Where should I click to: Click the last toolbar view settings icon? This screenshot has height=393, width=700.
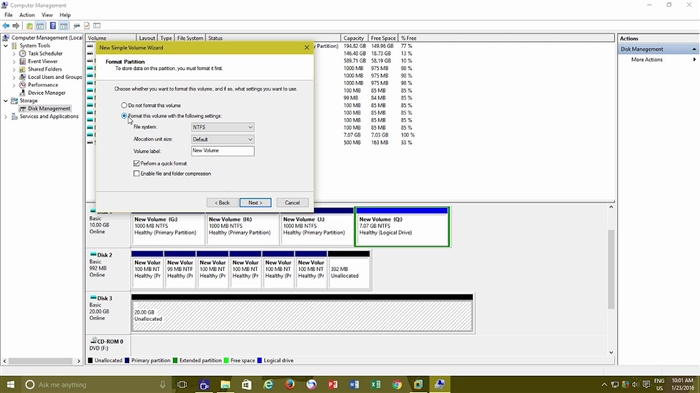coord(97,26)
